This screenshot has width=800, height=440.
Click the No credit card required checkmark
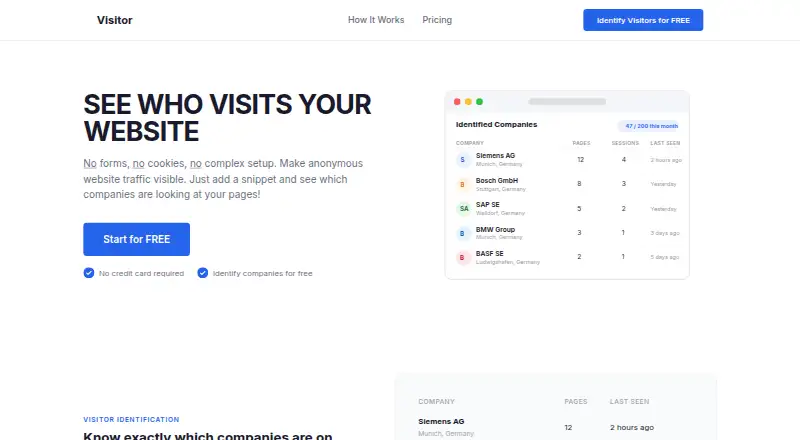89,273
